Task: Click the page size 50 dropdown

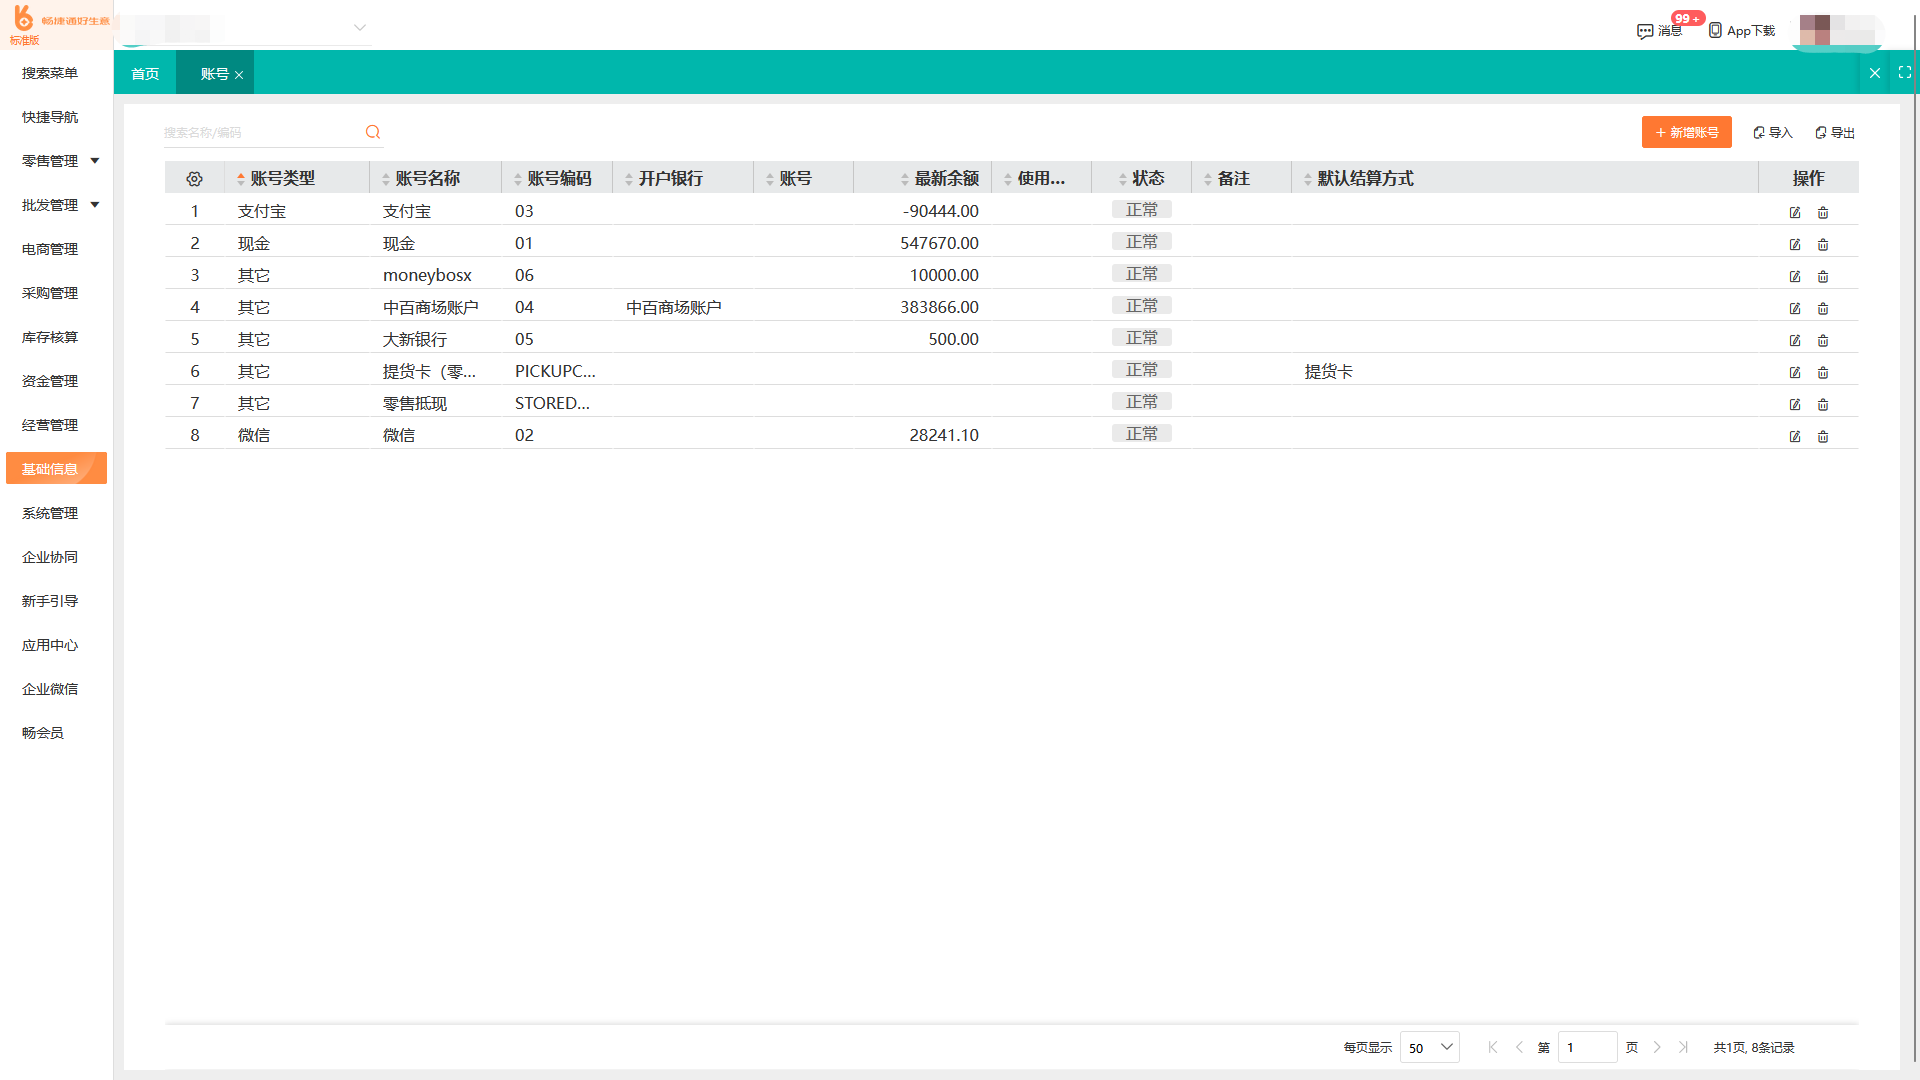Action: 1428,1048
